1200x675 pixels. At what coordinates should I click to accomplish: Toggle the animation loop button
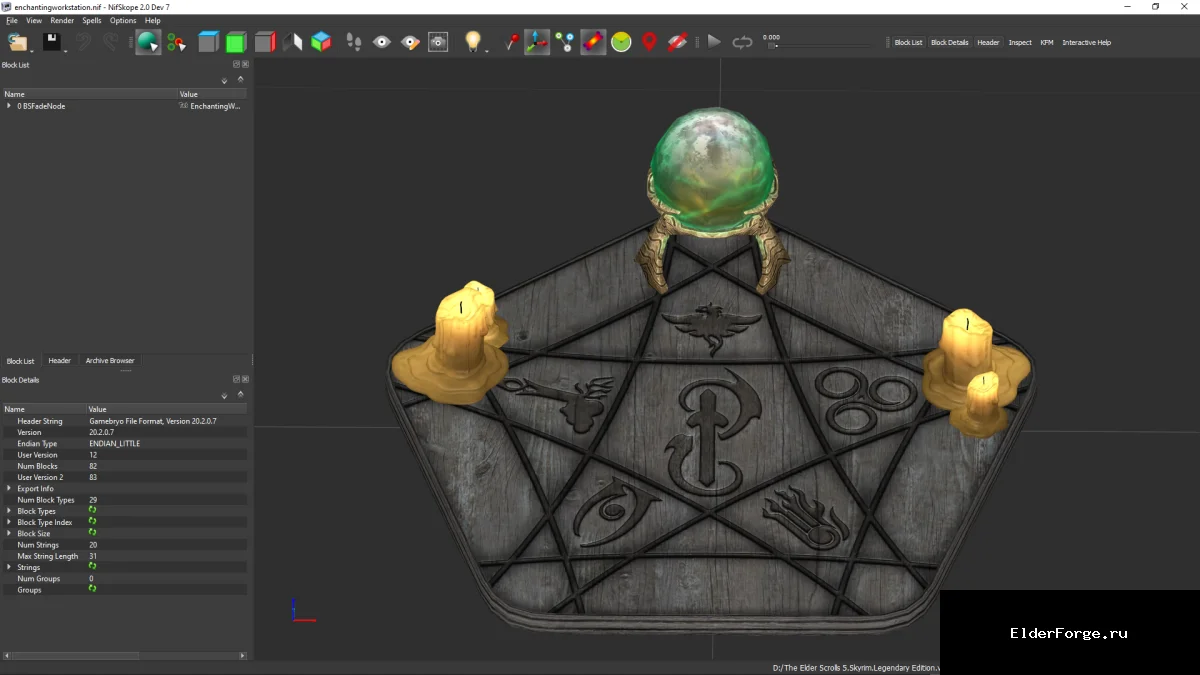pos(742,42)
